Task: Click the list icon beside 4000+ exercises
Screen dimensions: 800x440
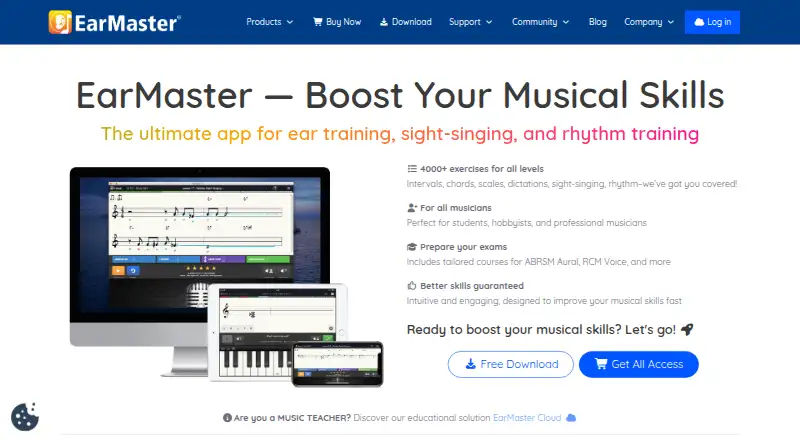Action: click(412, 168)
